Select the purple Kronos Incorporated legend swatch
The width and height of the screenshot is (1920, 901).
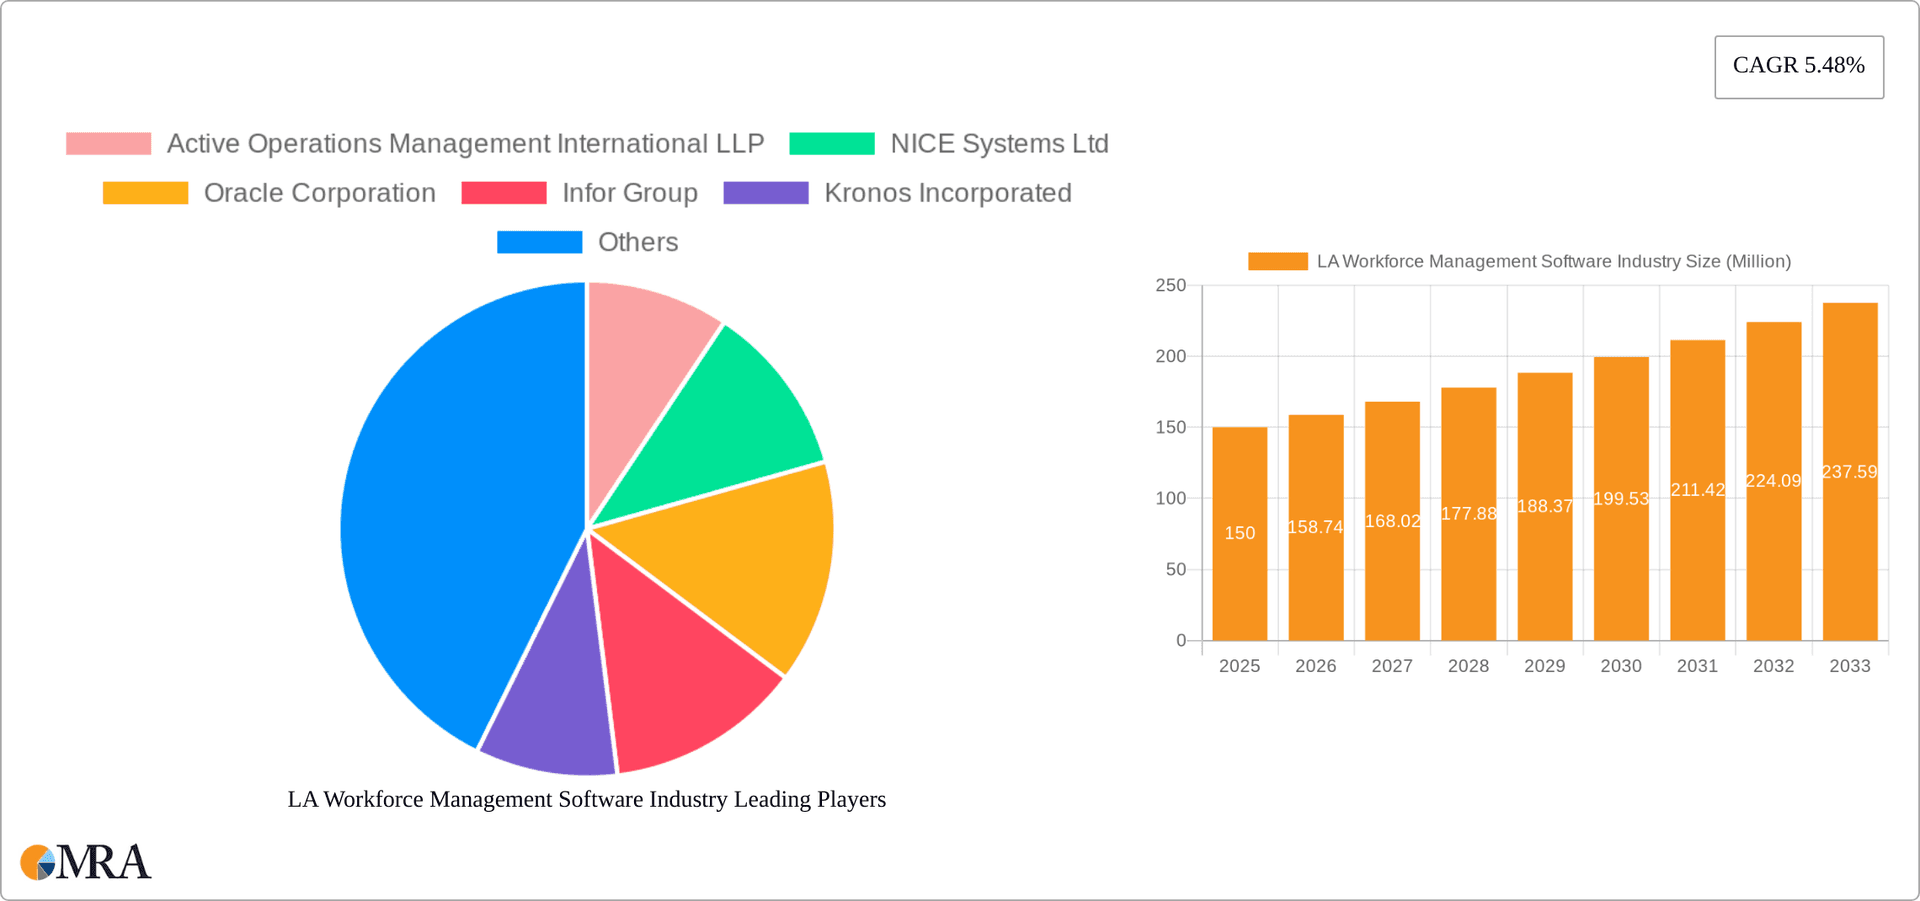[x=765, y=192]
